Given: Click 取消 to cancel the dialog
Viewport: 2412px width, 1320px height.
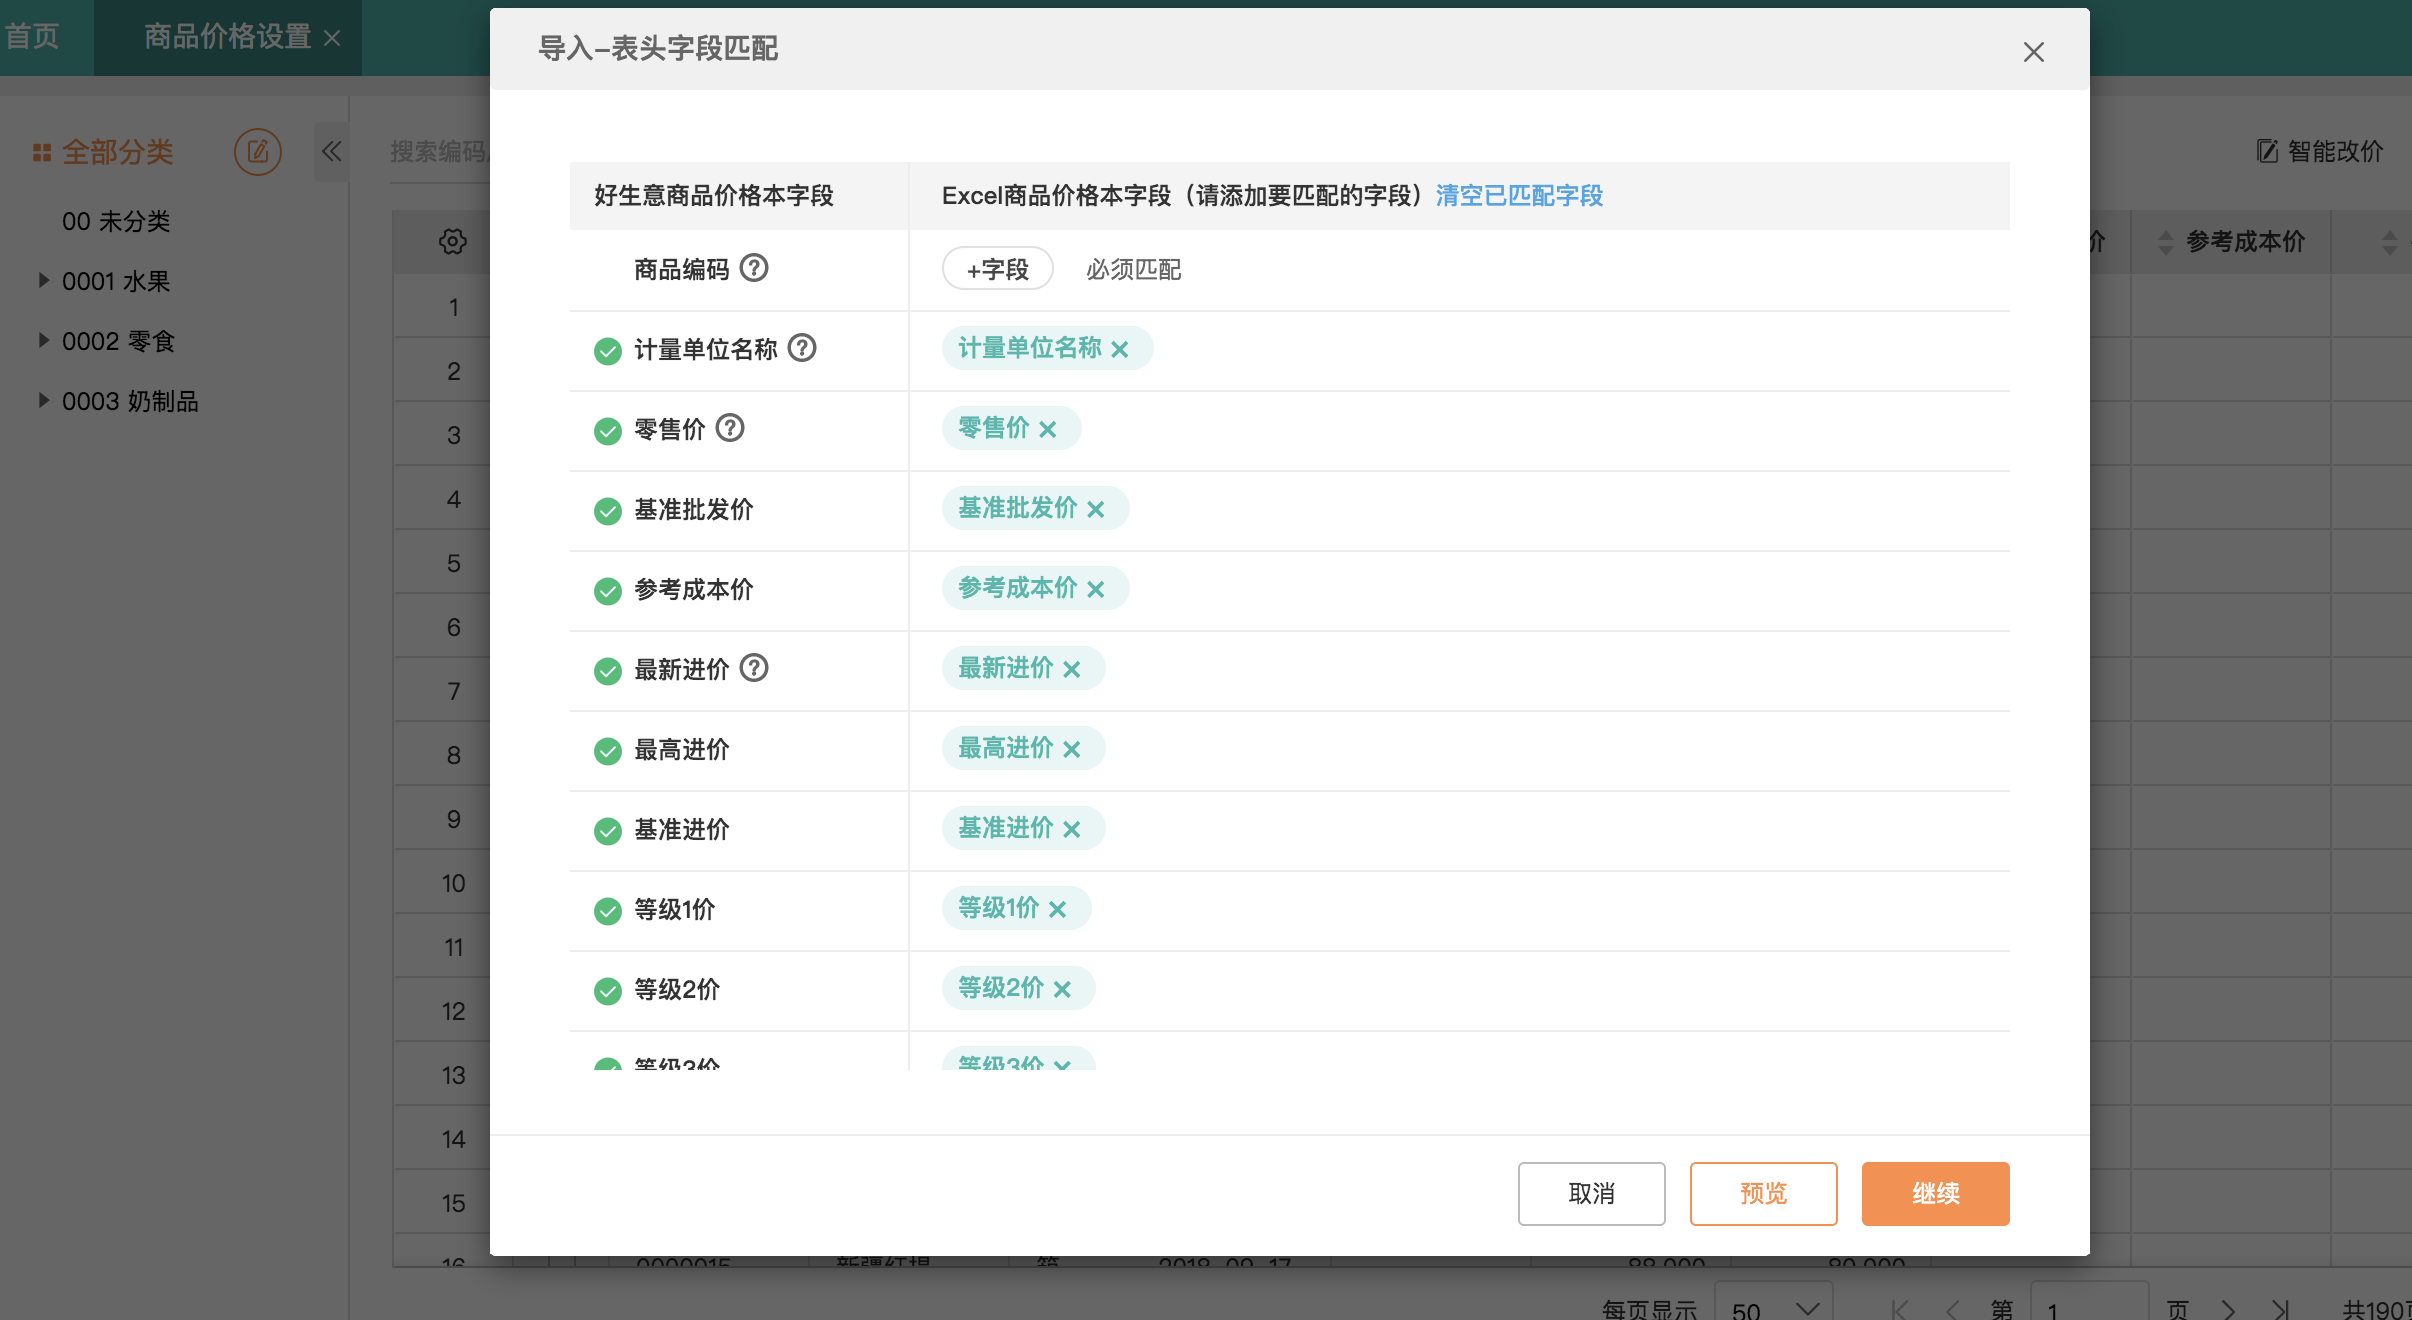Looking at the screenshot, I should tap(1593, 1193).
